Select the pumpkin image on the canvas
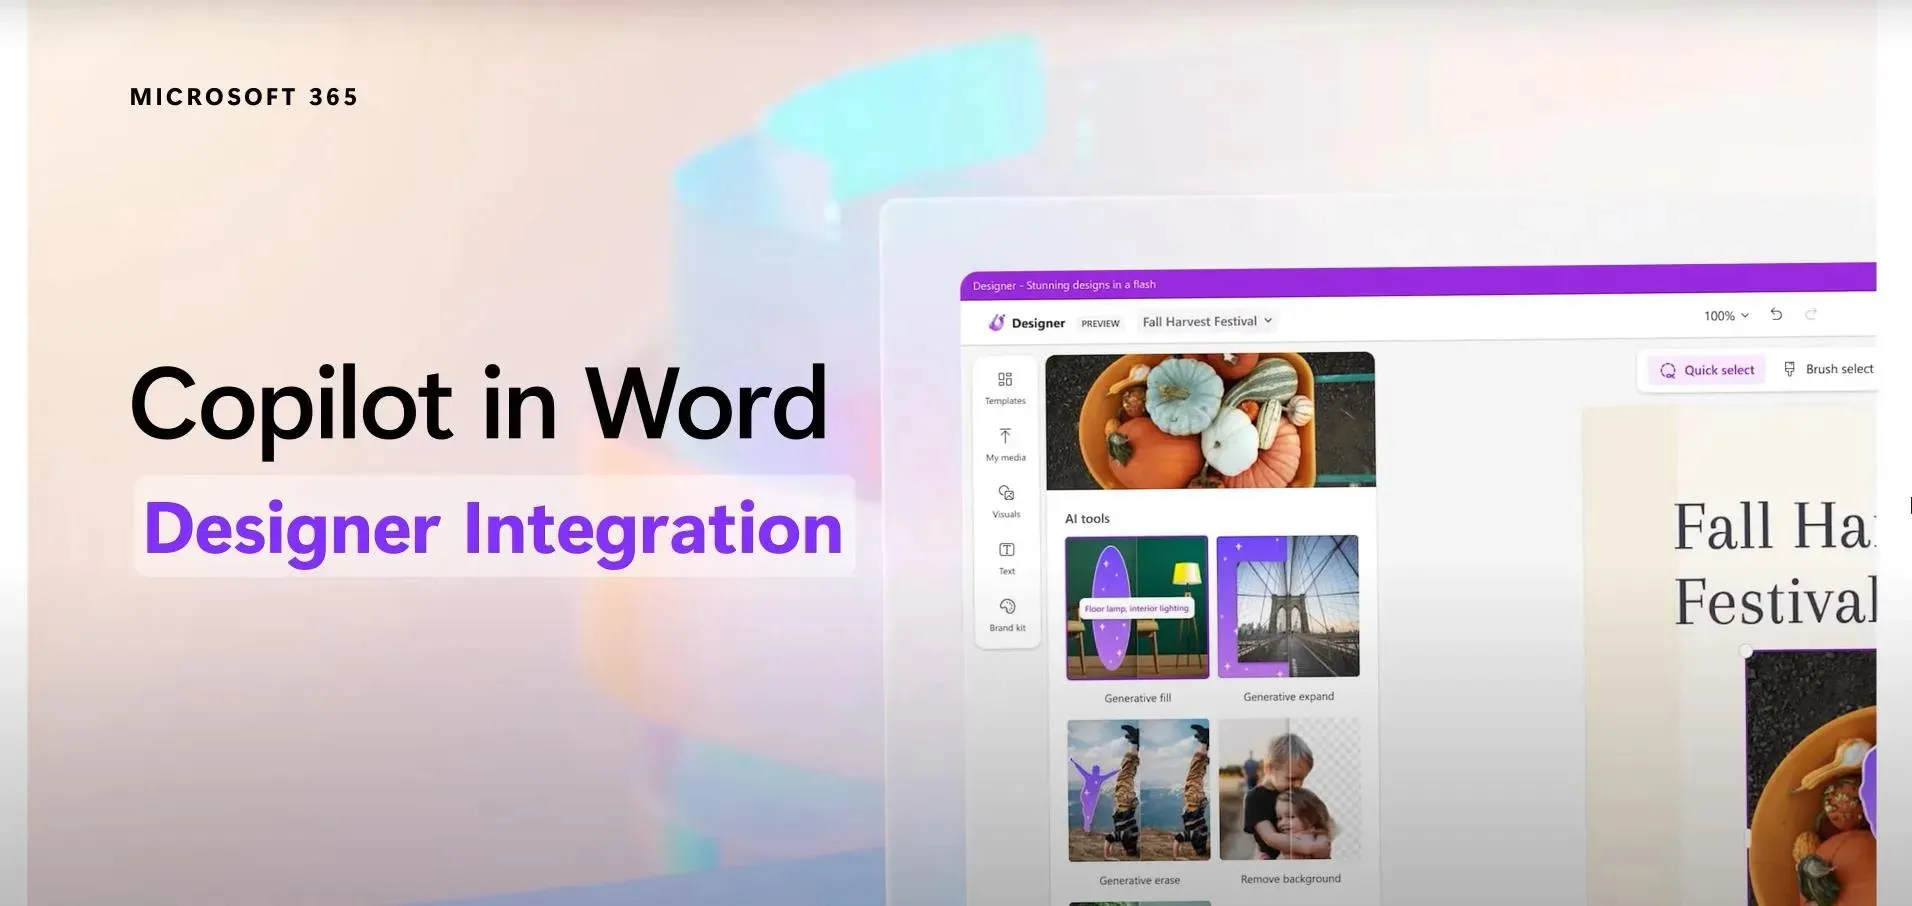Viewport: 1912px width, 906px height. coord(1811,778)
